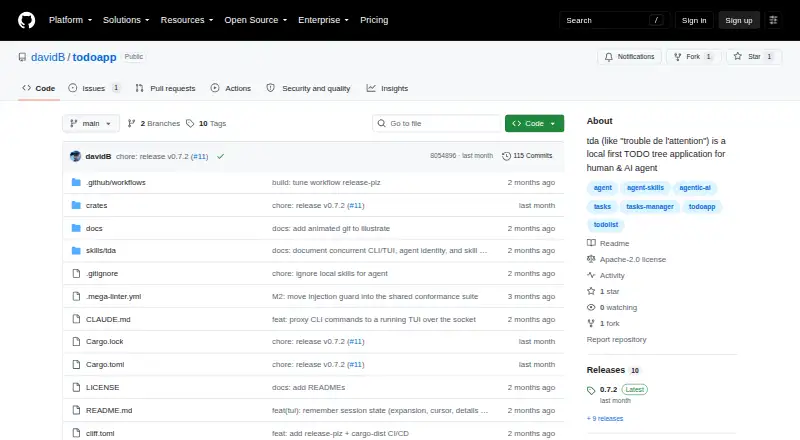Star the todoapp repository

754,57
